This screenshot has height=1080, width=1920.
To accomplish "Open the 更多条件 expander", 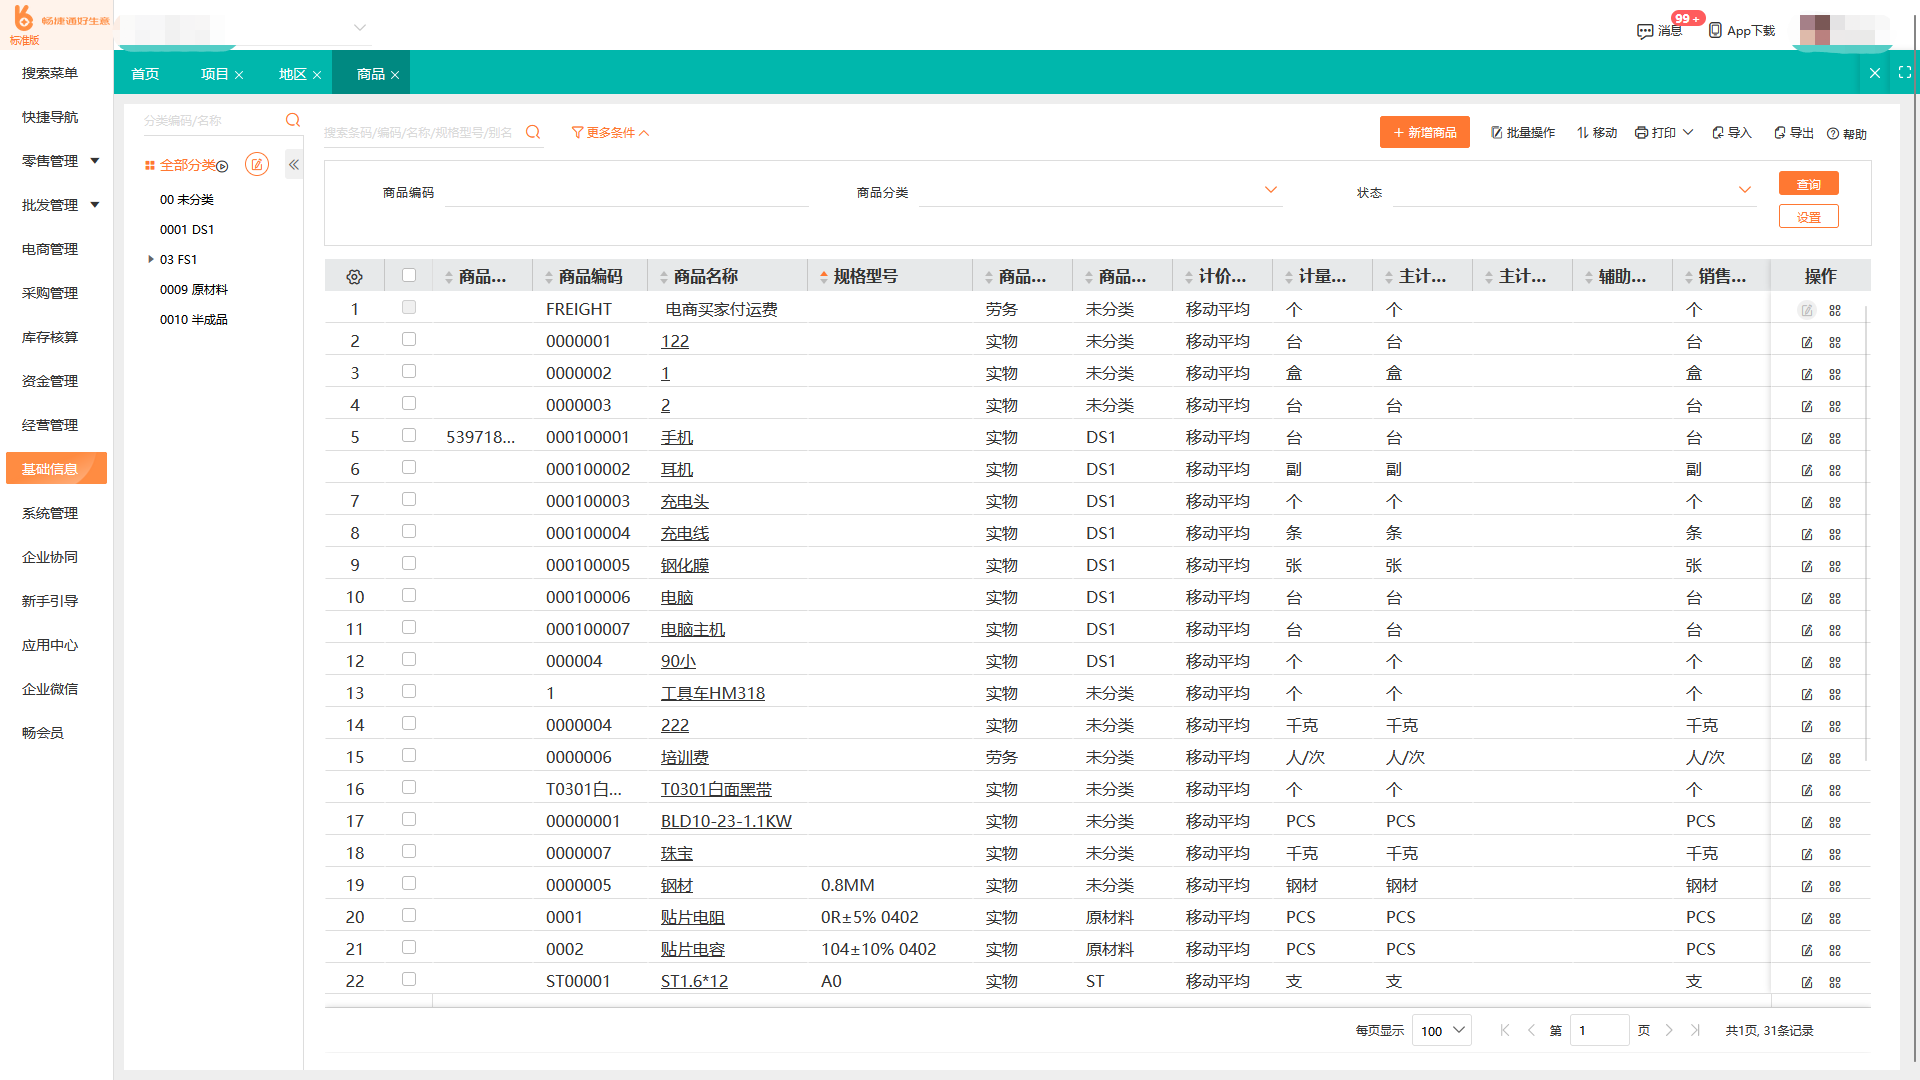I will [611, 132].
